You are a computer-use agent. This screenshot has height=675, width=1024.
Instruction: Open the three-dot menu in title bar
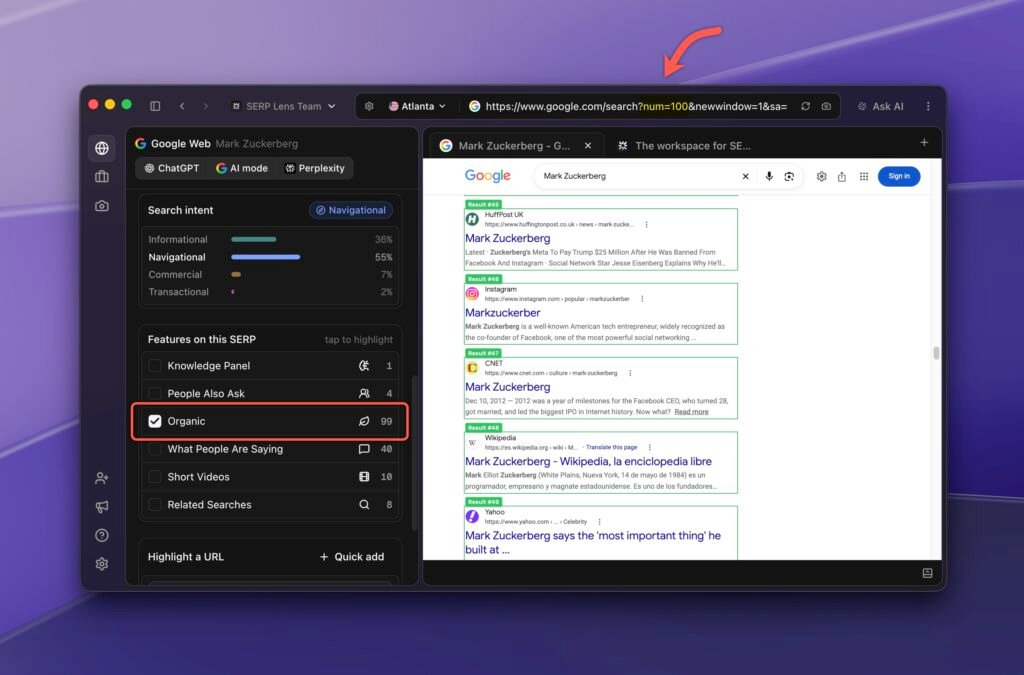pos(928,106)
